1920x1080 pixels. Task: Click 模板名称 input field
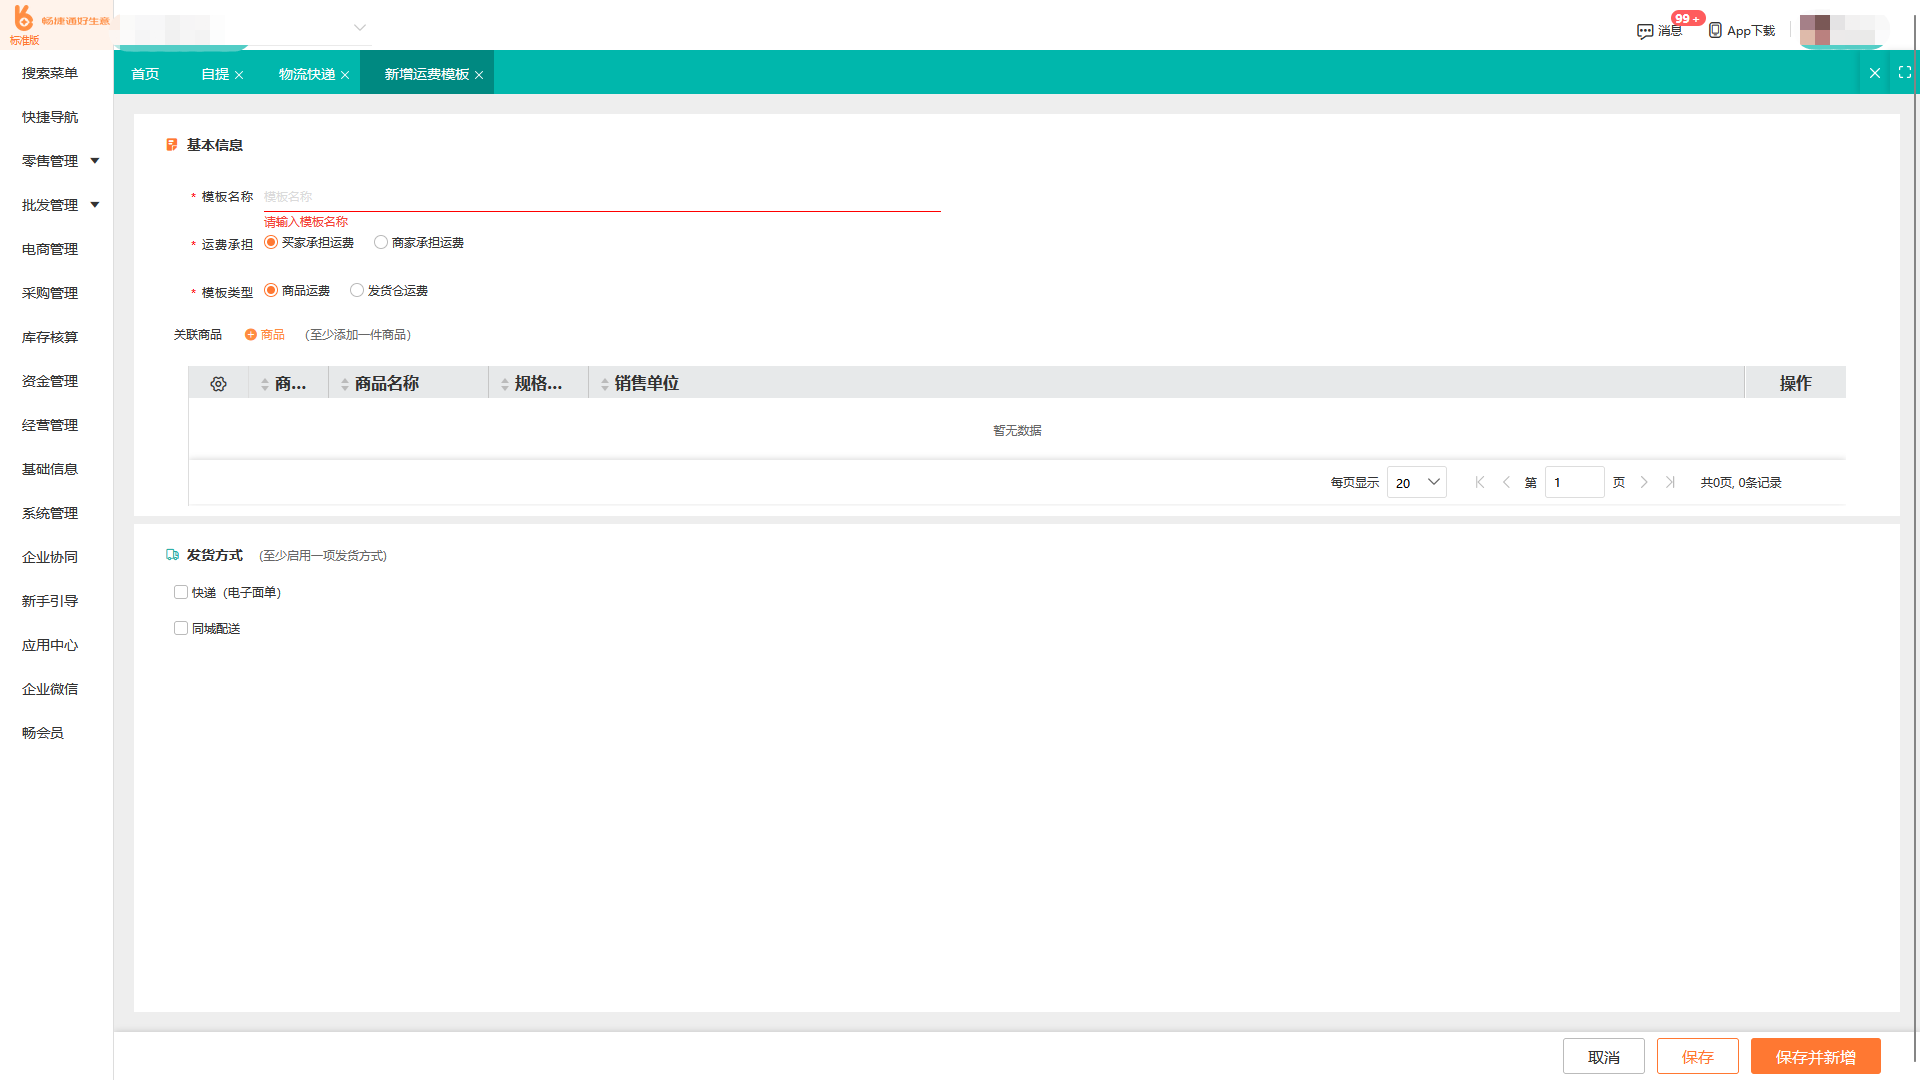(599, 196)
